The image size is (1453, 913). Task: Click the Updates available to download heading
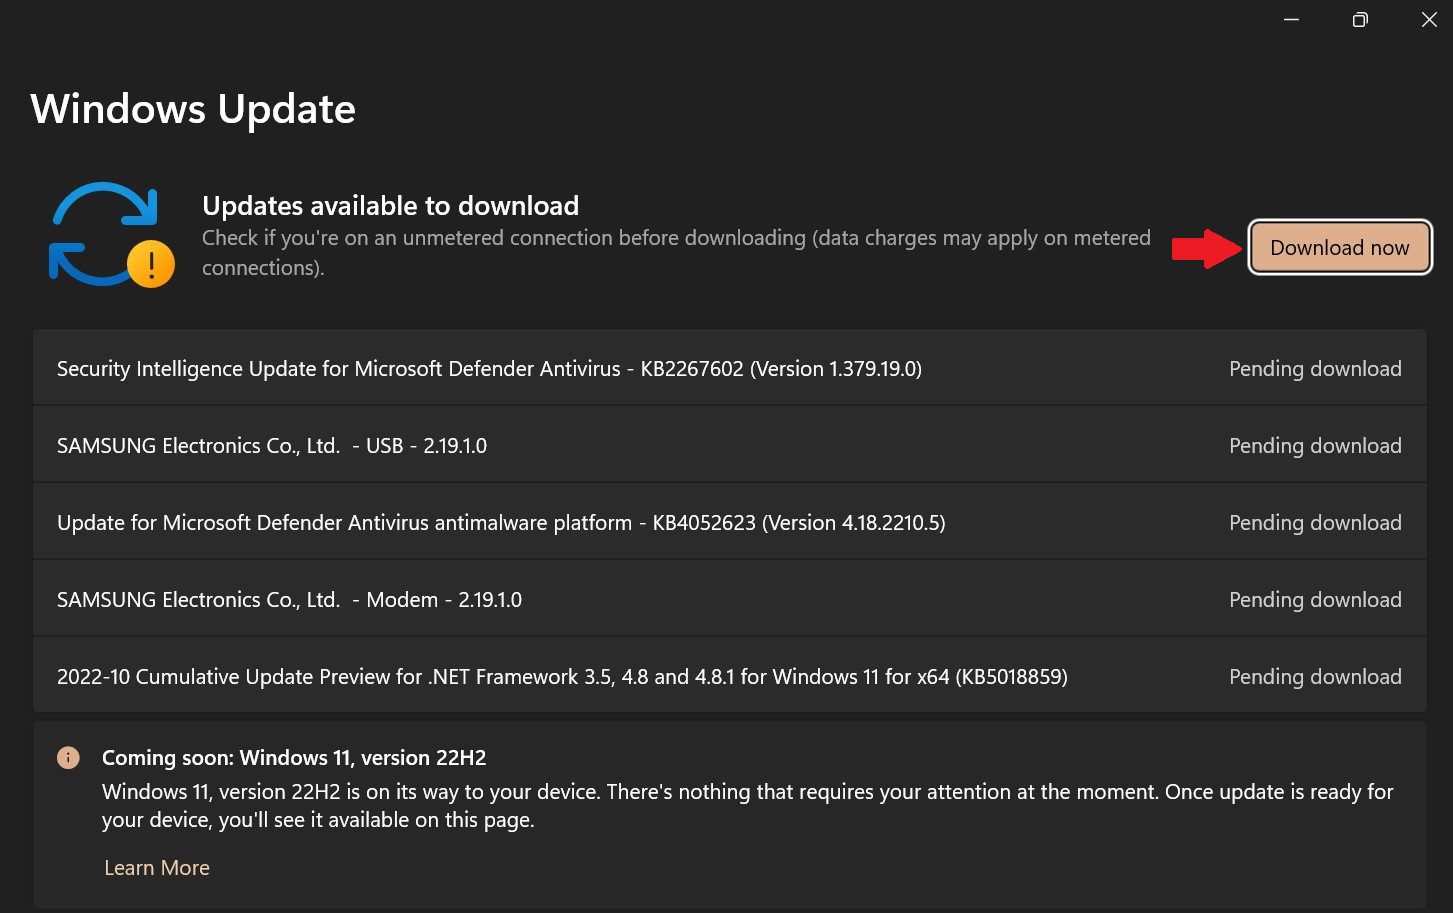(390, 206)
